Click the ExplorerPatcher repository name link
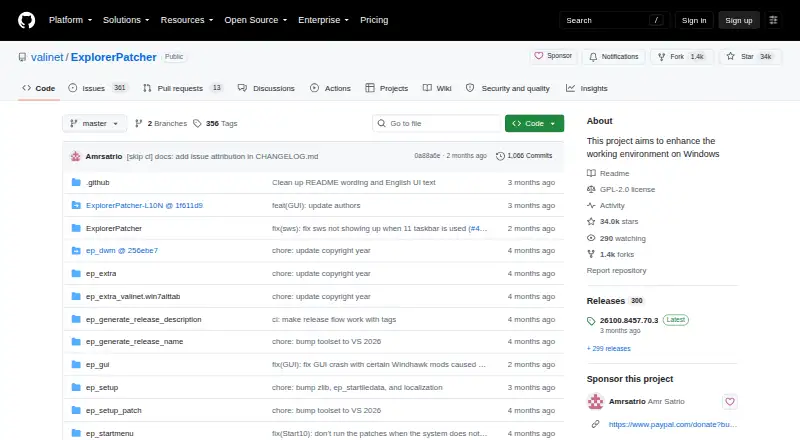This screenshot has width=800, height=440. [x=113, y=57]
